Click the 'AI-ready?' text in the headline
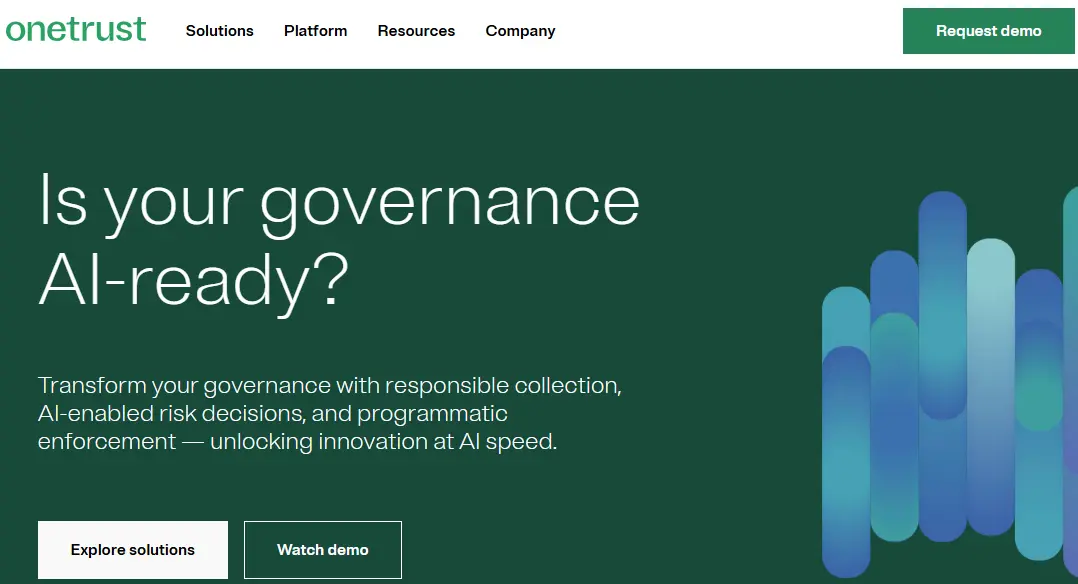The height and width of the screenshot is (584, 1078). [193, 283]
